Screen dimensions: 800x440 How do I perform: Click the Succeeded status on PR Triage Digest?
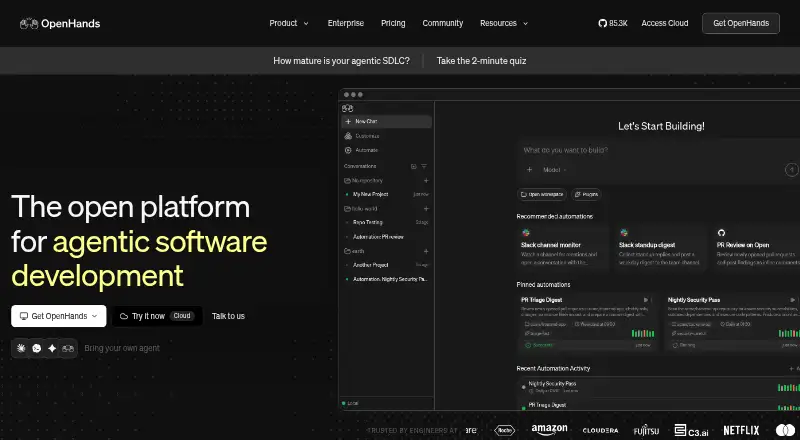(539, 346)
